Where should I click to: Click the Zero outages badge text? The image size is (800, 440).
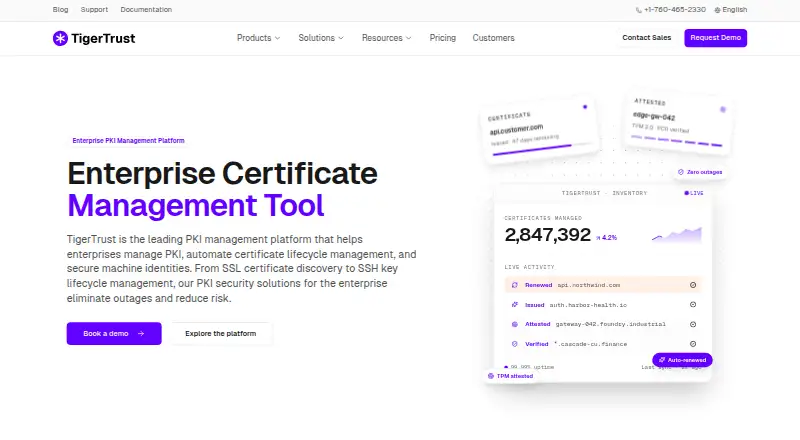(x=705, y=172)
